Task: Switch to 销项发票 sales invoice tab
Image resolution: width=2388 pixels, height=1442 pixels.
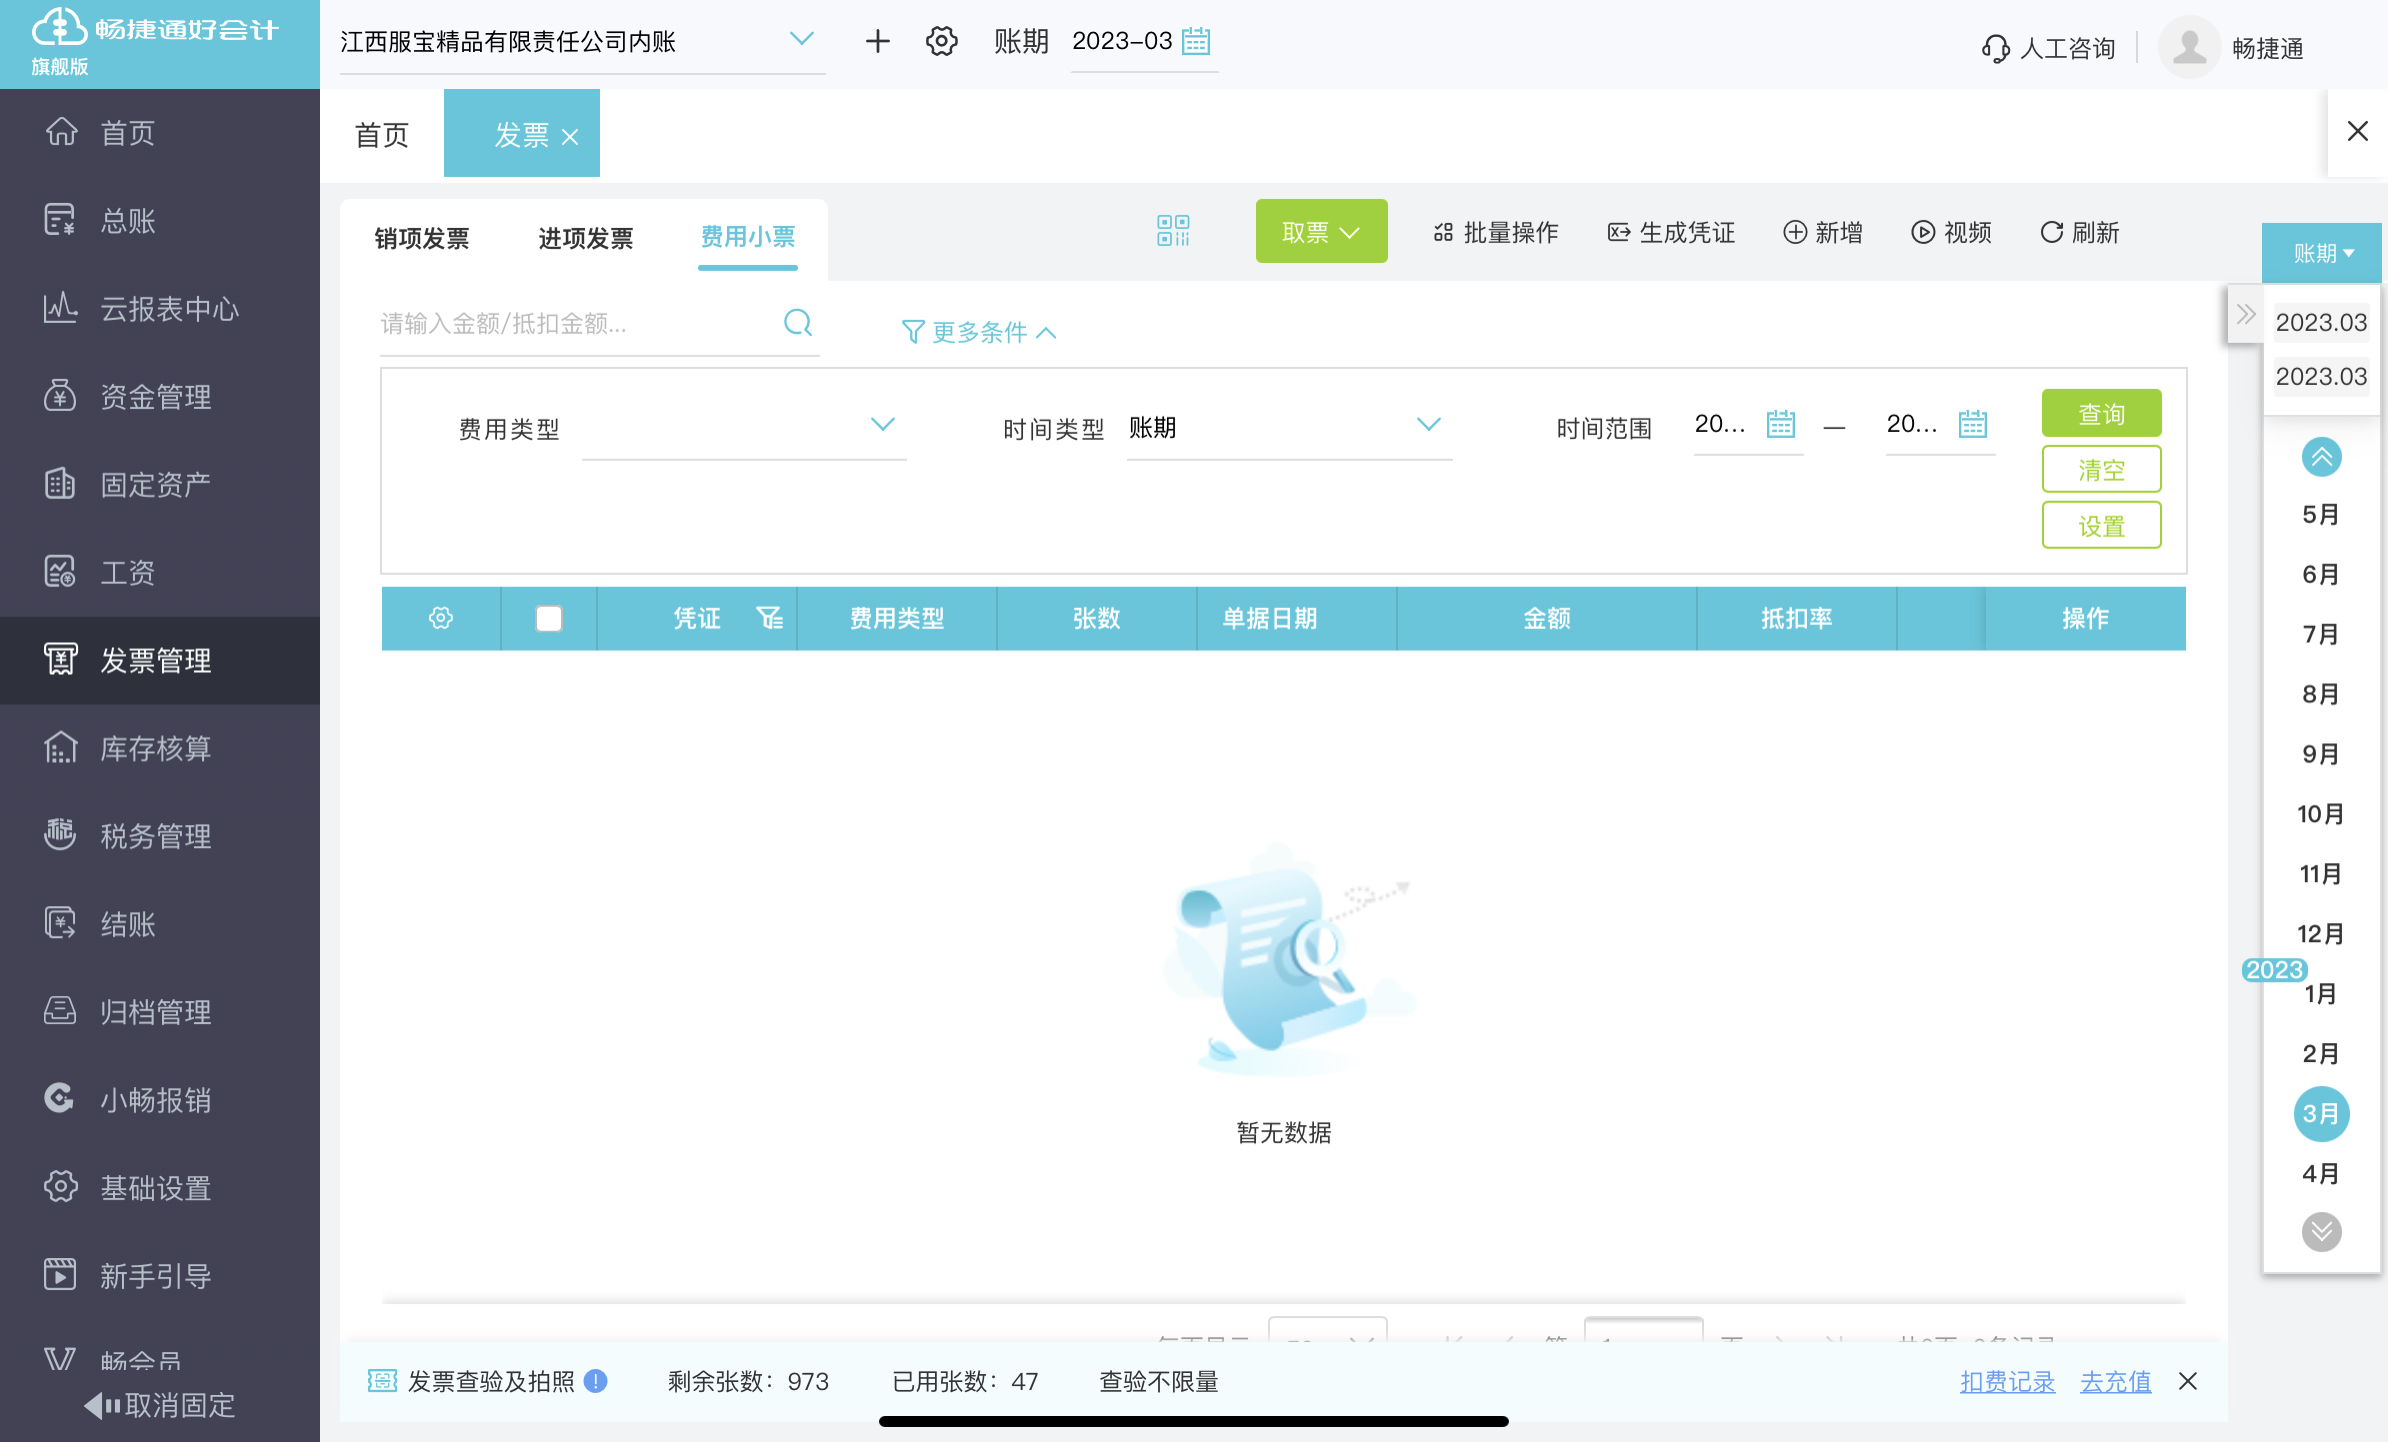Action: tap(423, 237)
